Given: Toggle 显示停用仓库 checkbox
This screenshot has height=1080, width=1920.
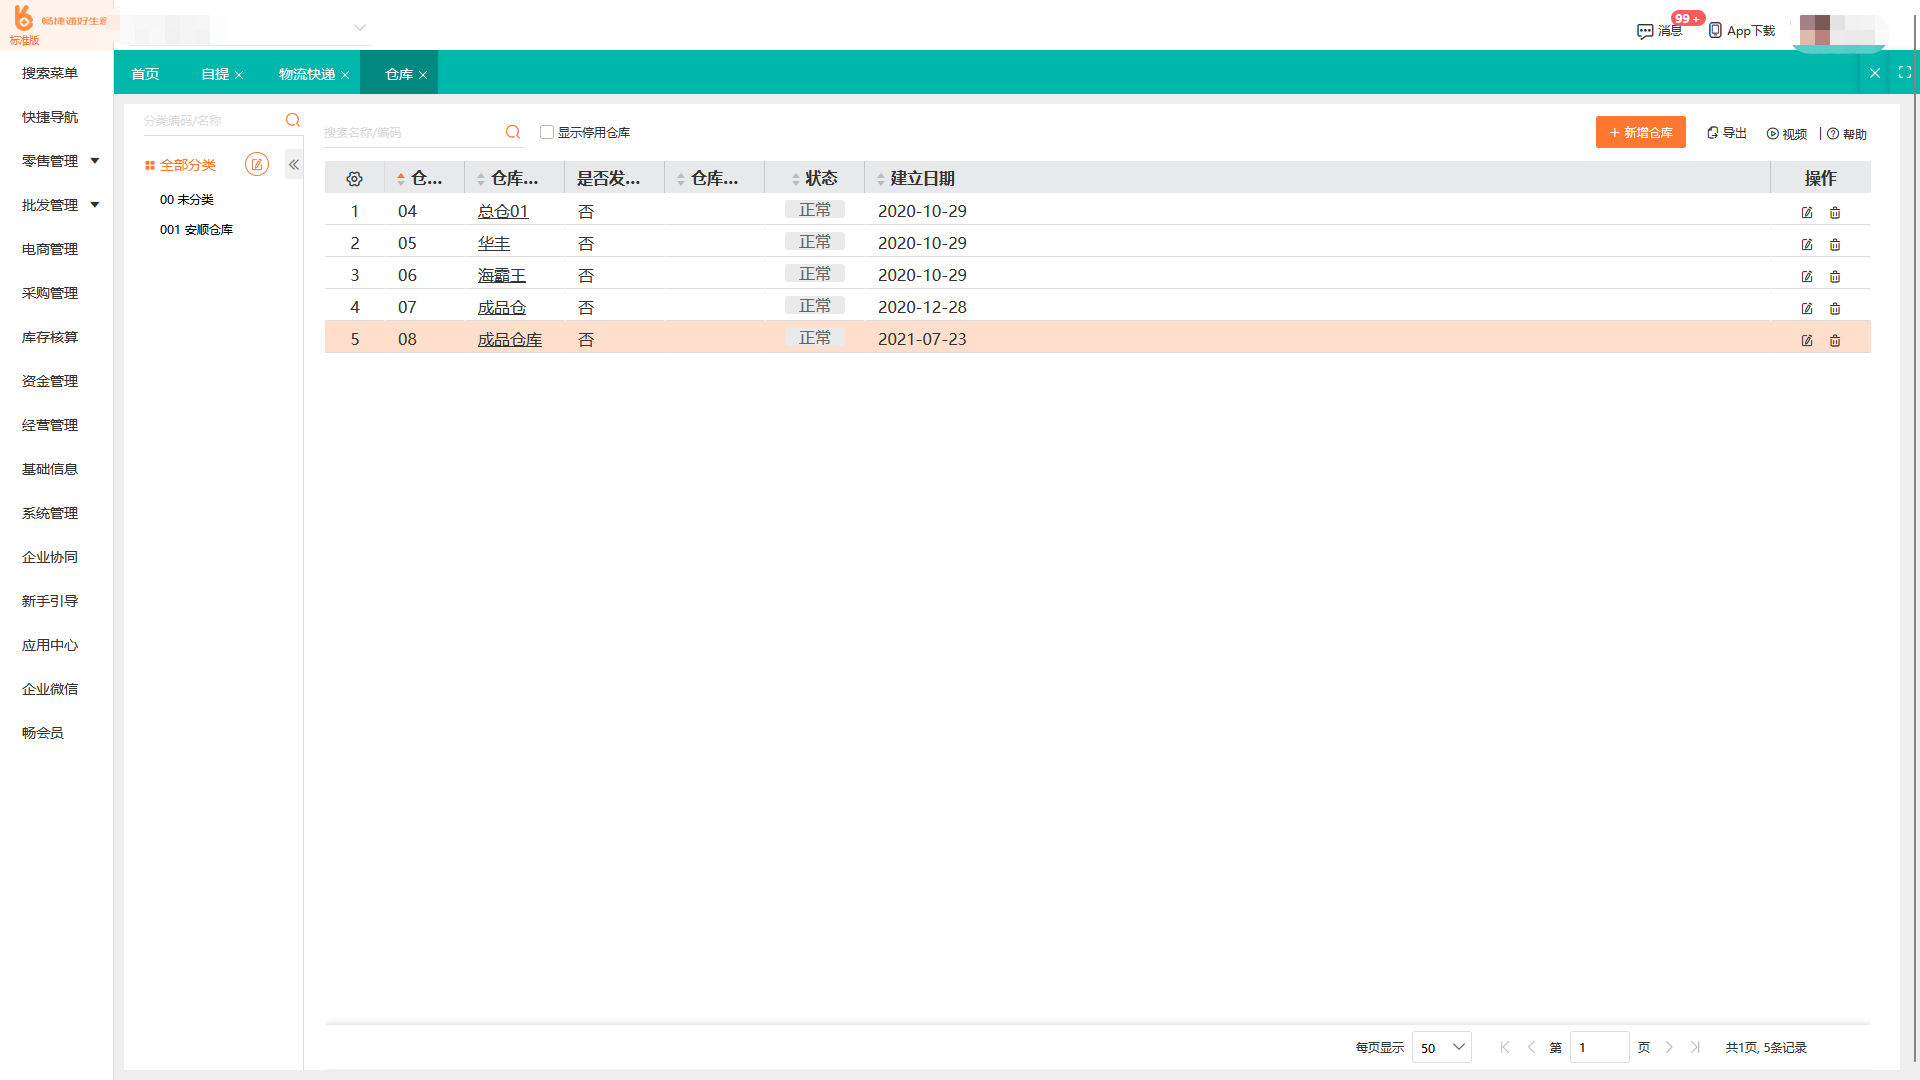Looking at the screenshot, I should [x=546, y=132].
